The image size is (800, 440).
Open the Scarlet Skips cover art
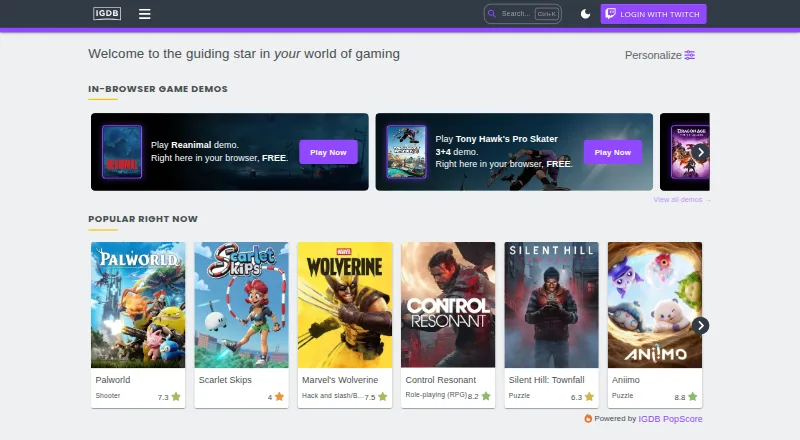[x=241, y=305]
